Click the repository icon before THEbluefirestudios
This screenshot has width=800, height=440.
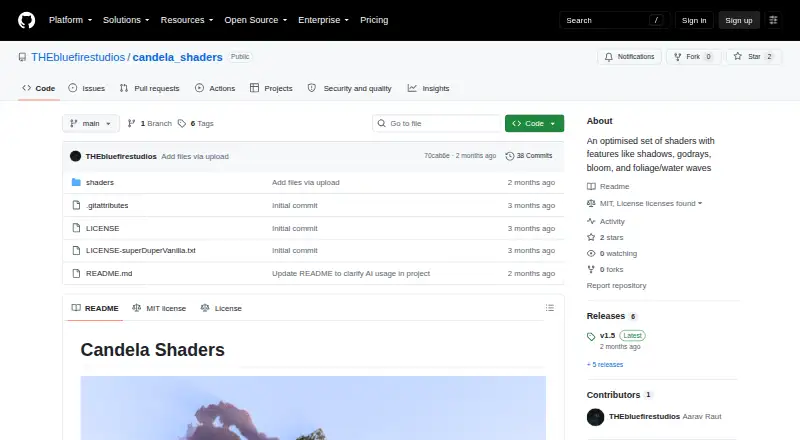point(22,57)
